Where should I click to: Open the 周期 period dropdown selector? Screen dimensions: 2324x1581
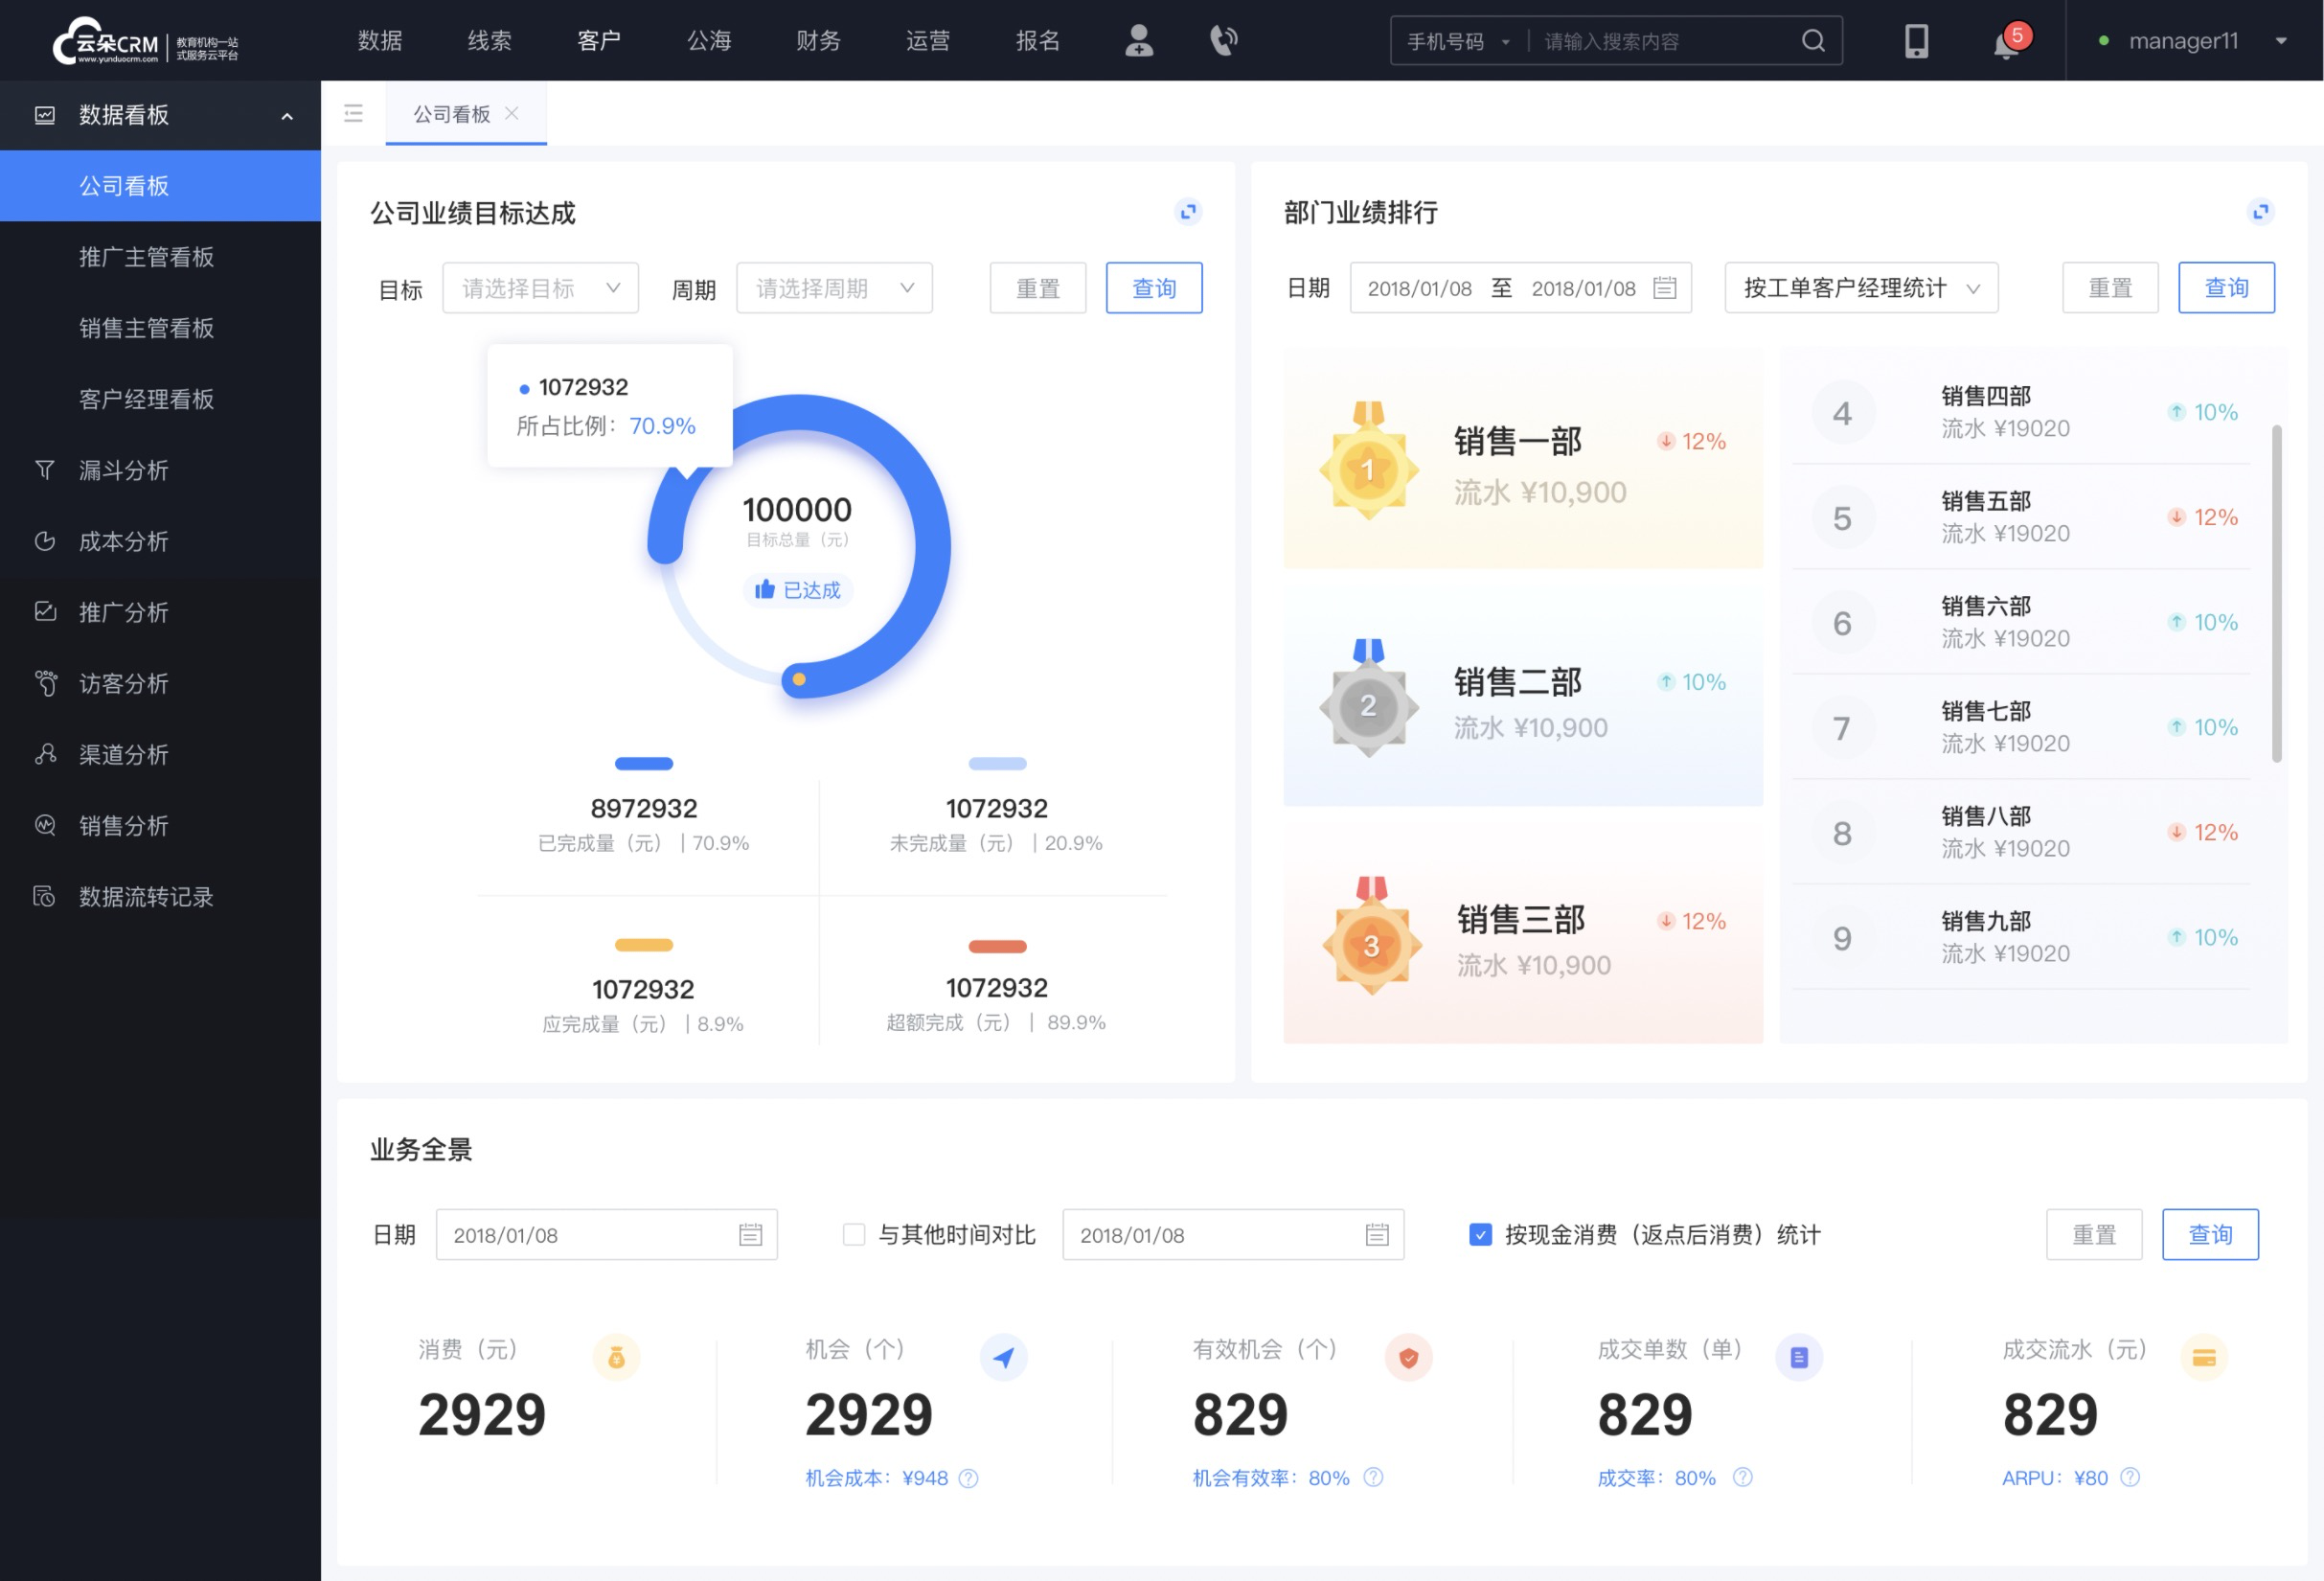tap(829, 287)
